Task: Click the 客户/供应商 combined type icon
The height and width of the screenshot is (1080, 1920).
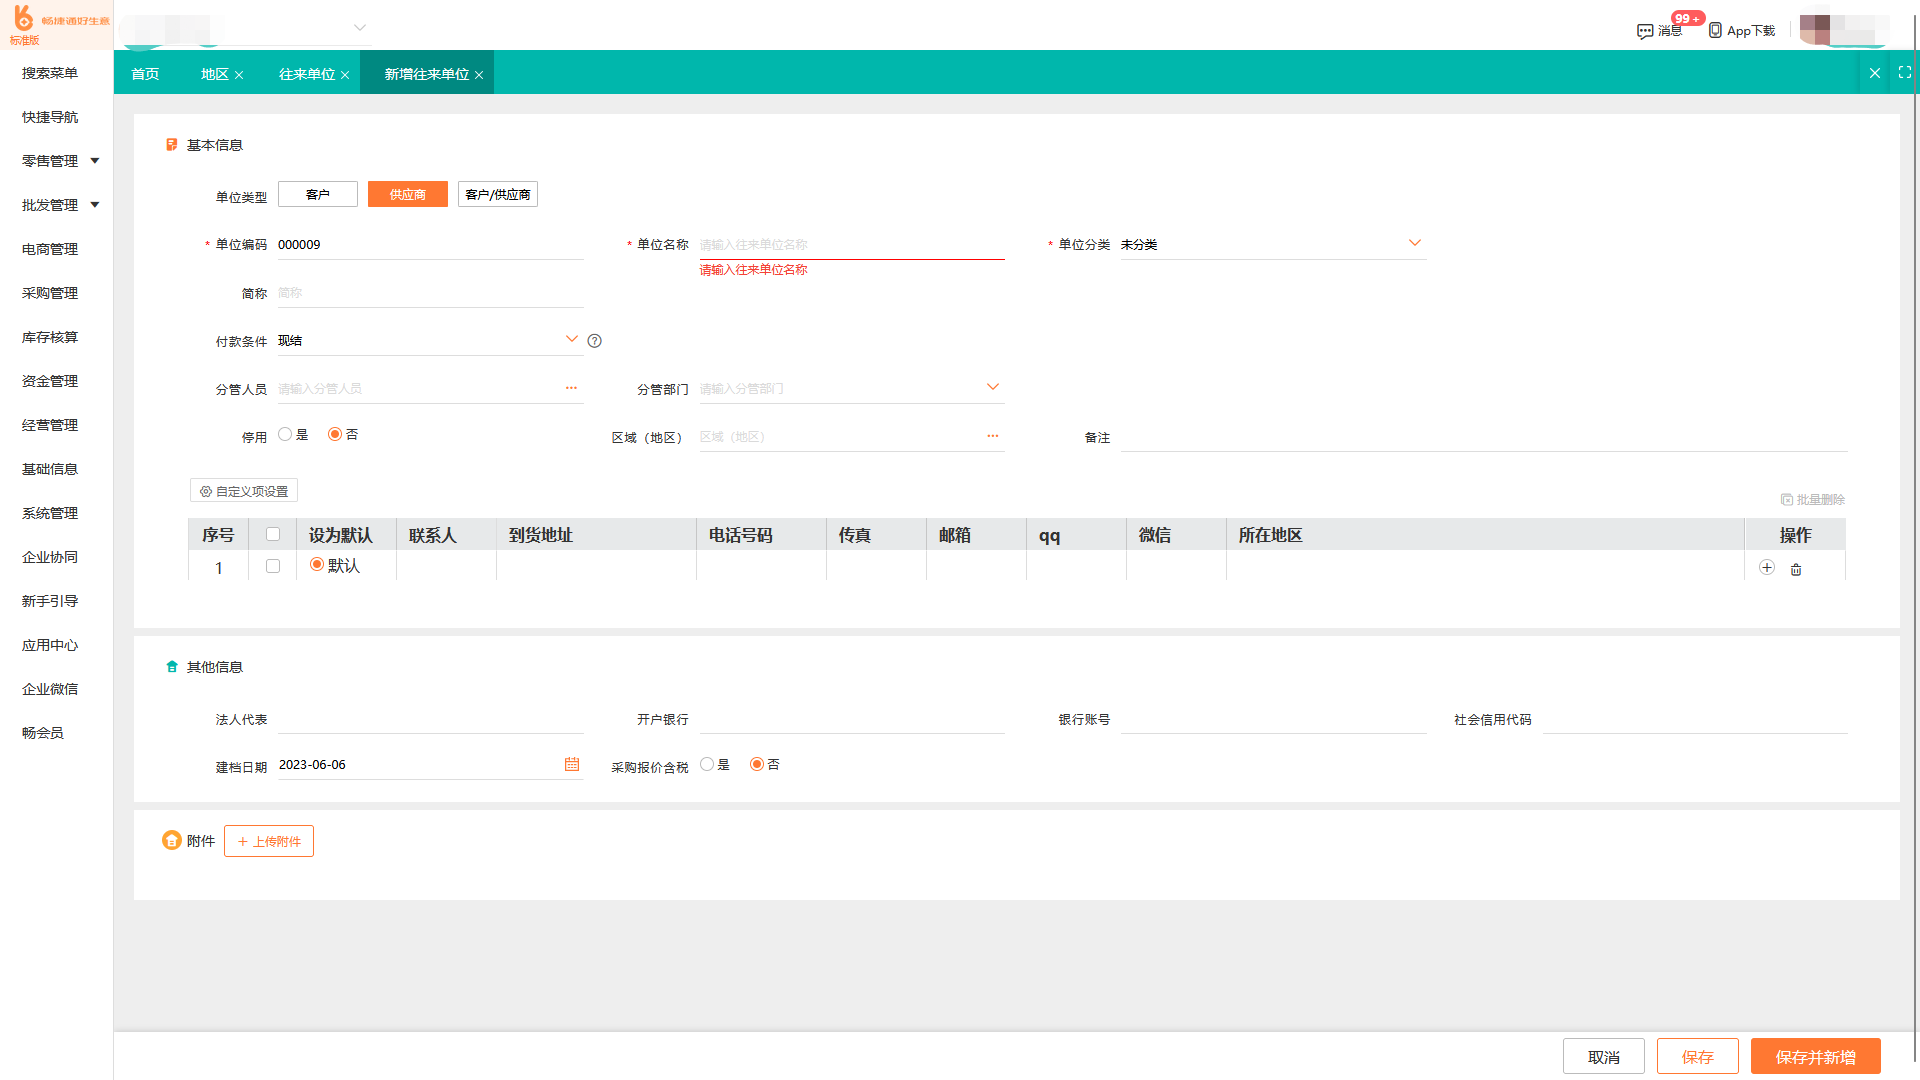Action: 498,195
